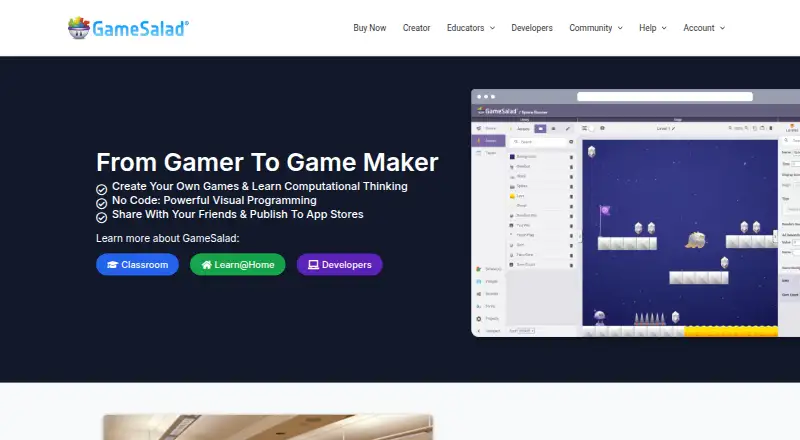Select 'No Code: Powerful Visual Programming' line
The width and height of the screenshot is (800, 440).
tap(214, 200)
